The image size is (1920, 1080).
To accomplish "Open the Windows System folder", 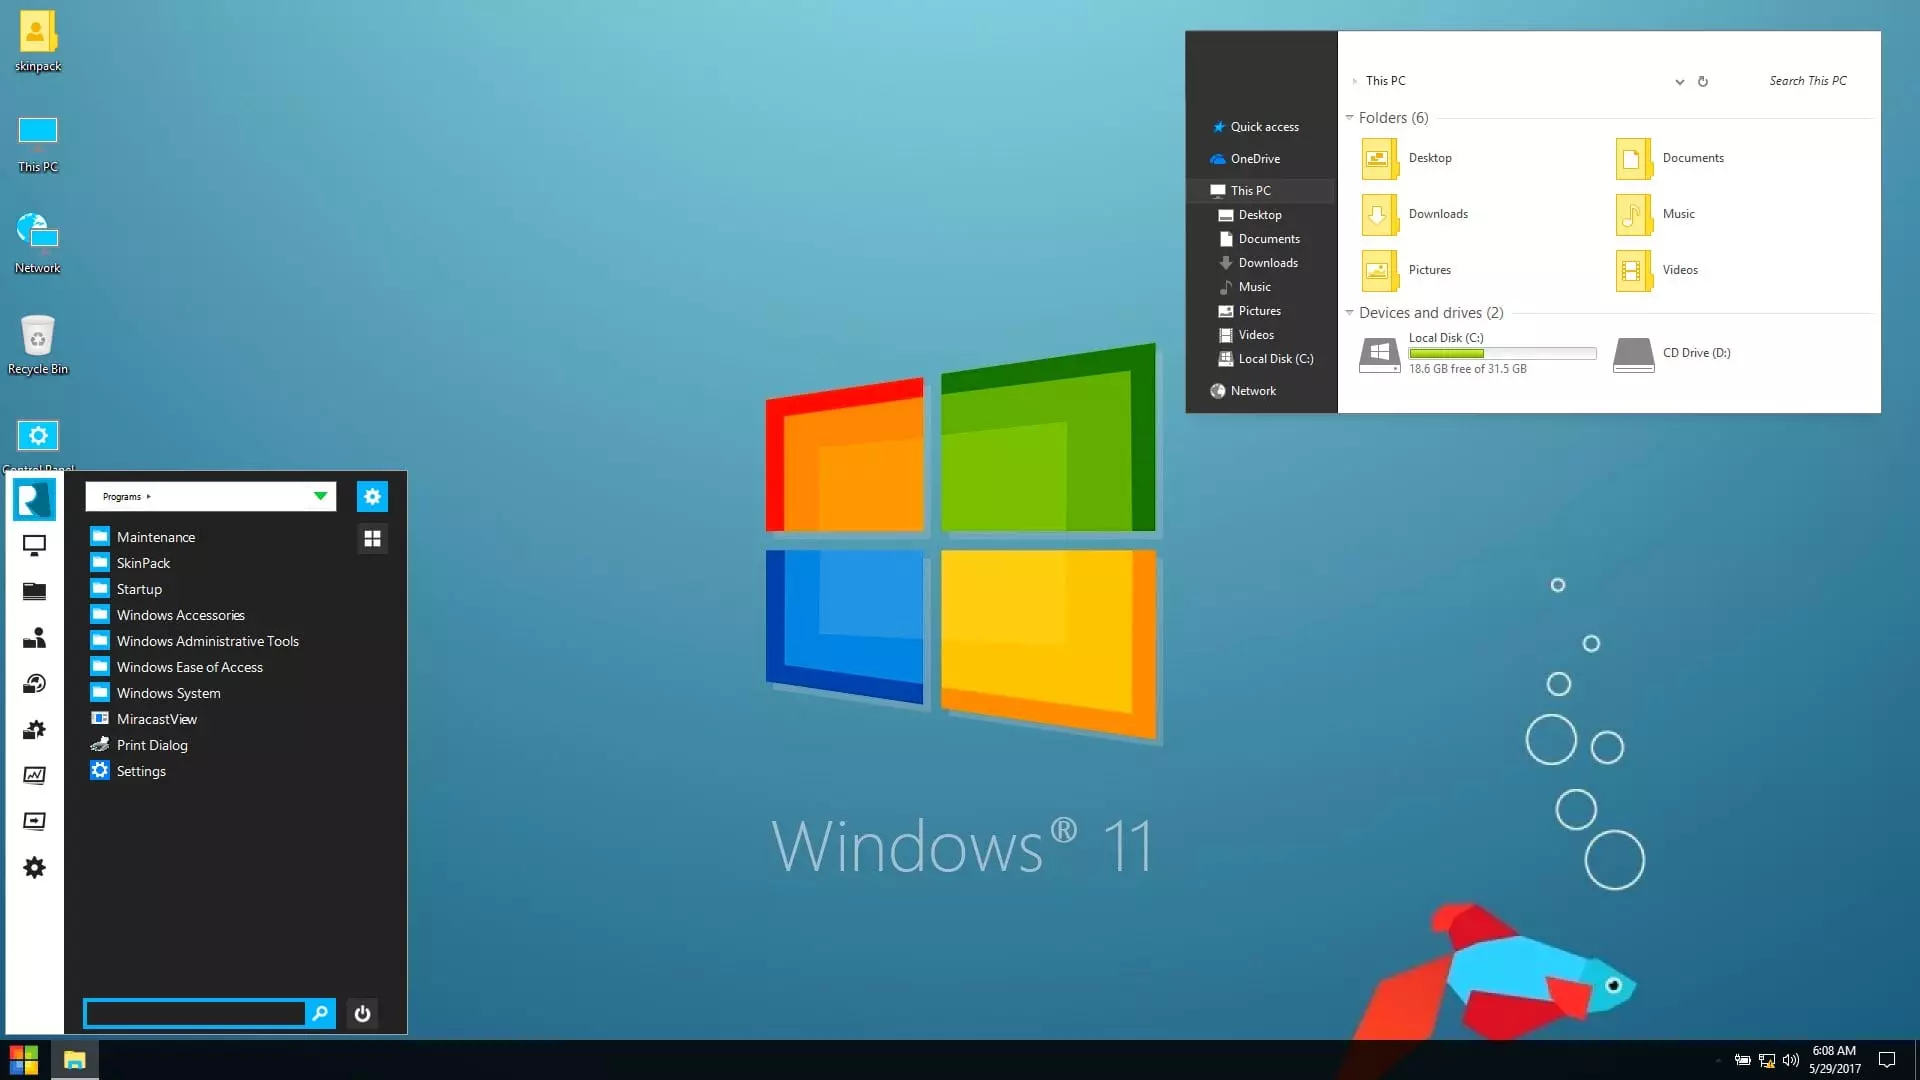I will tap(169, 692).
